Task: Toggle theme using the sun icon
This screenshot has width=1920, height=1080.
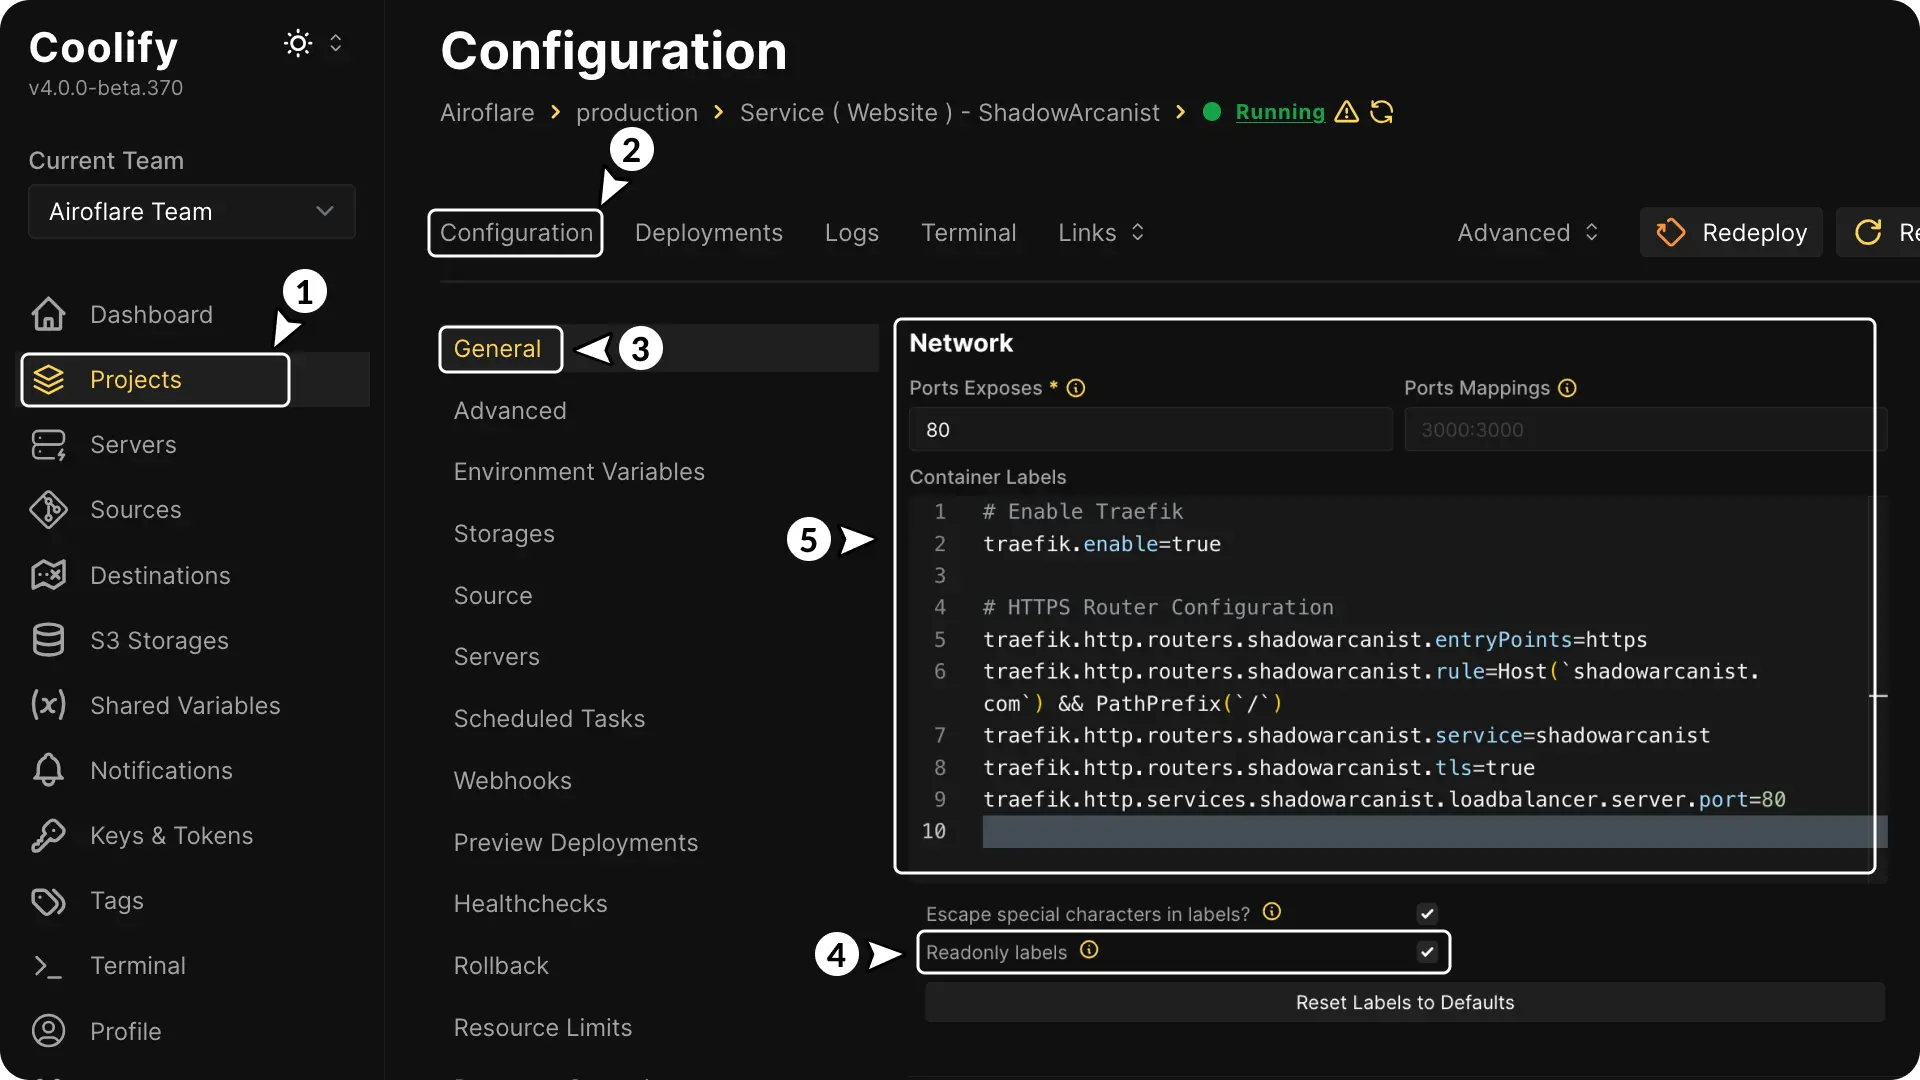Action: 297,43
